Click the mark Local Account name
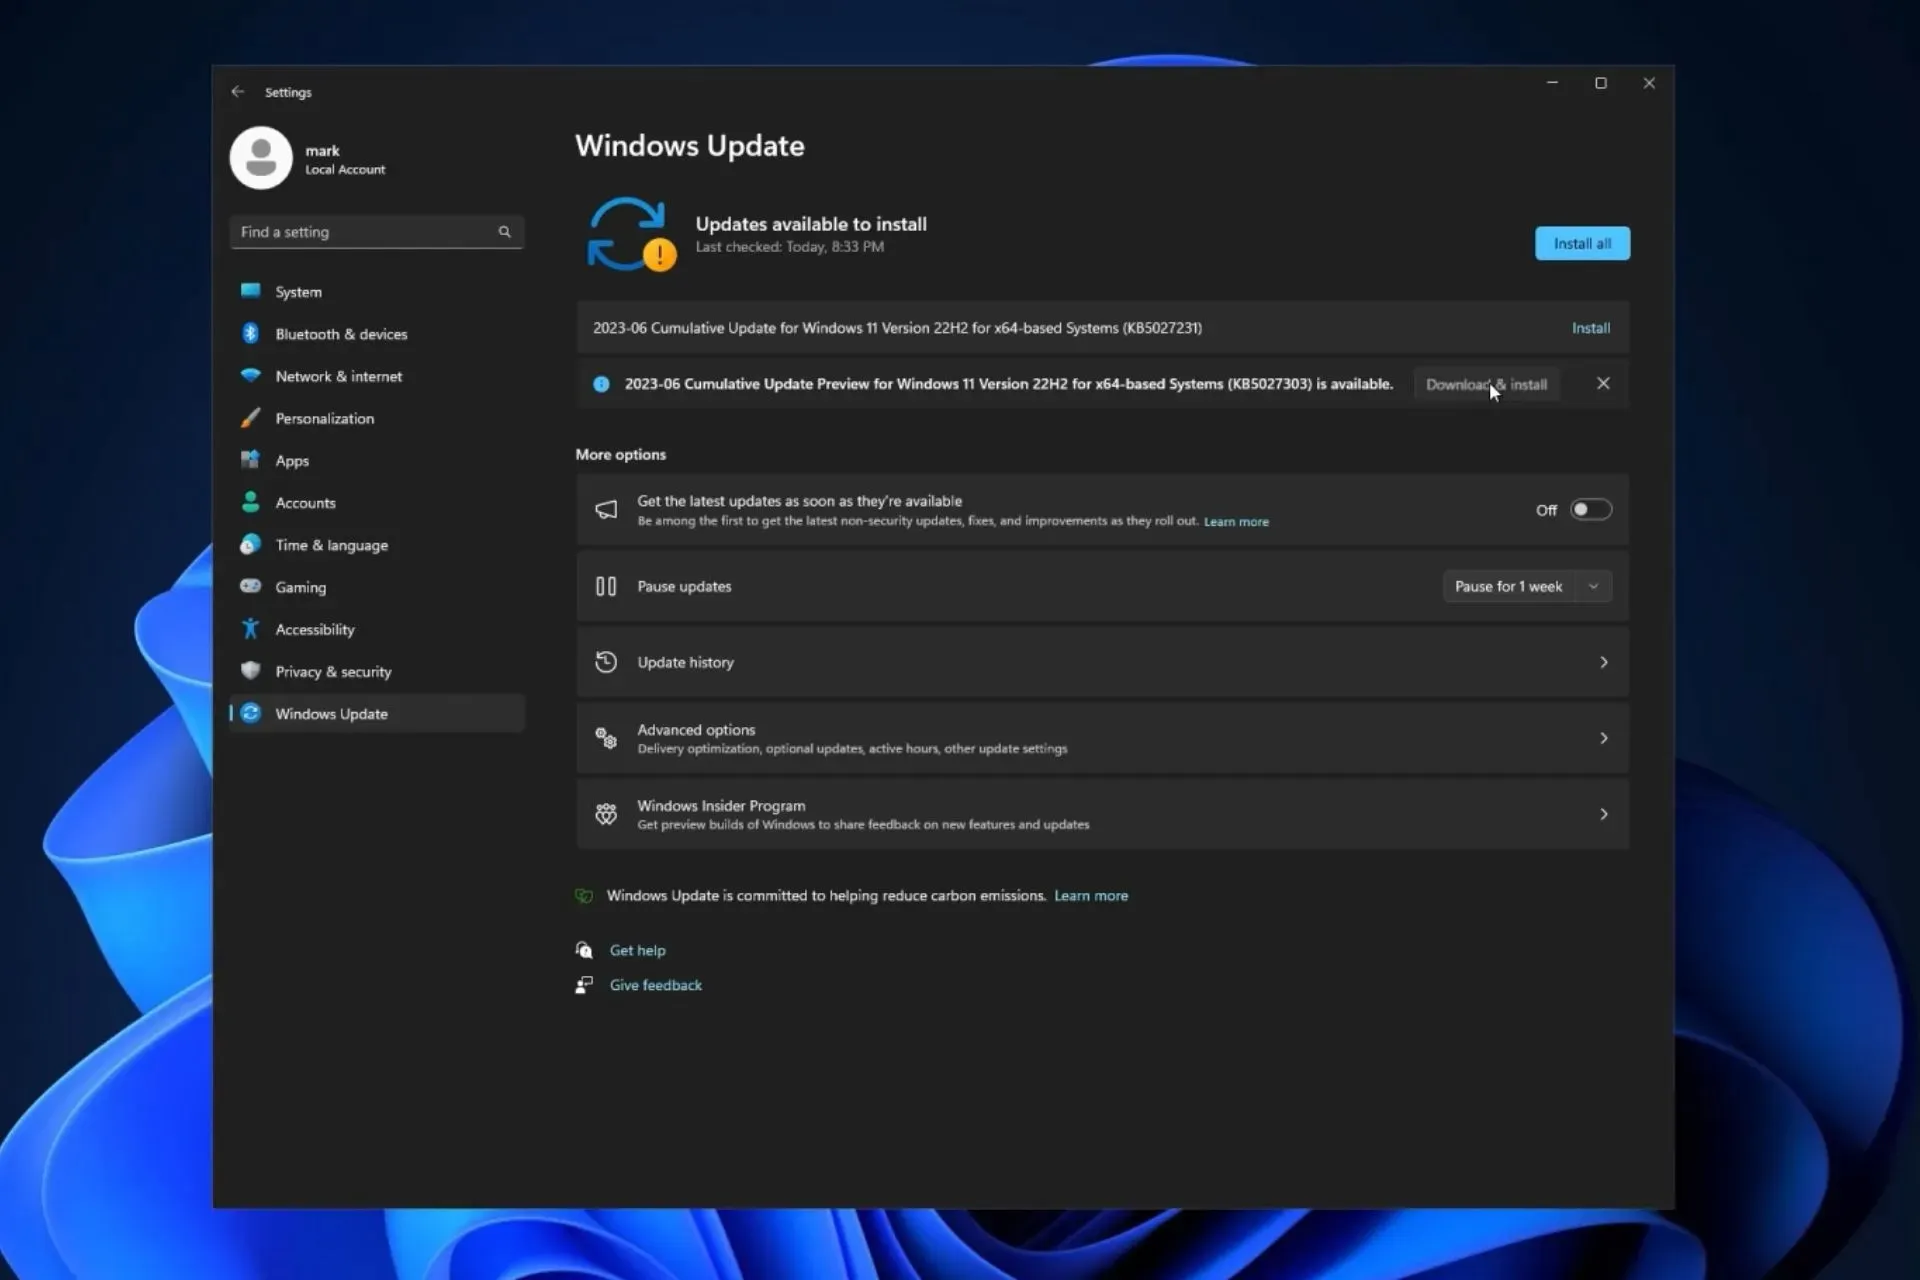Image resolution: width=1920 pixels, height=1280 pixels. [345, 159]
